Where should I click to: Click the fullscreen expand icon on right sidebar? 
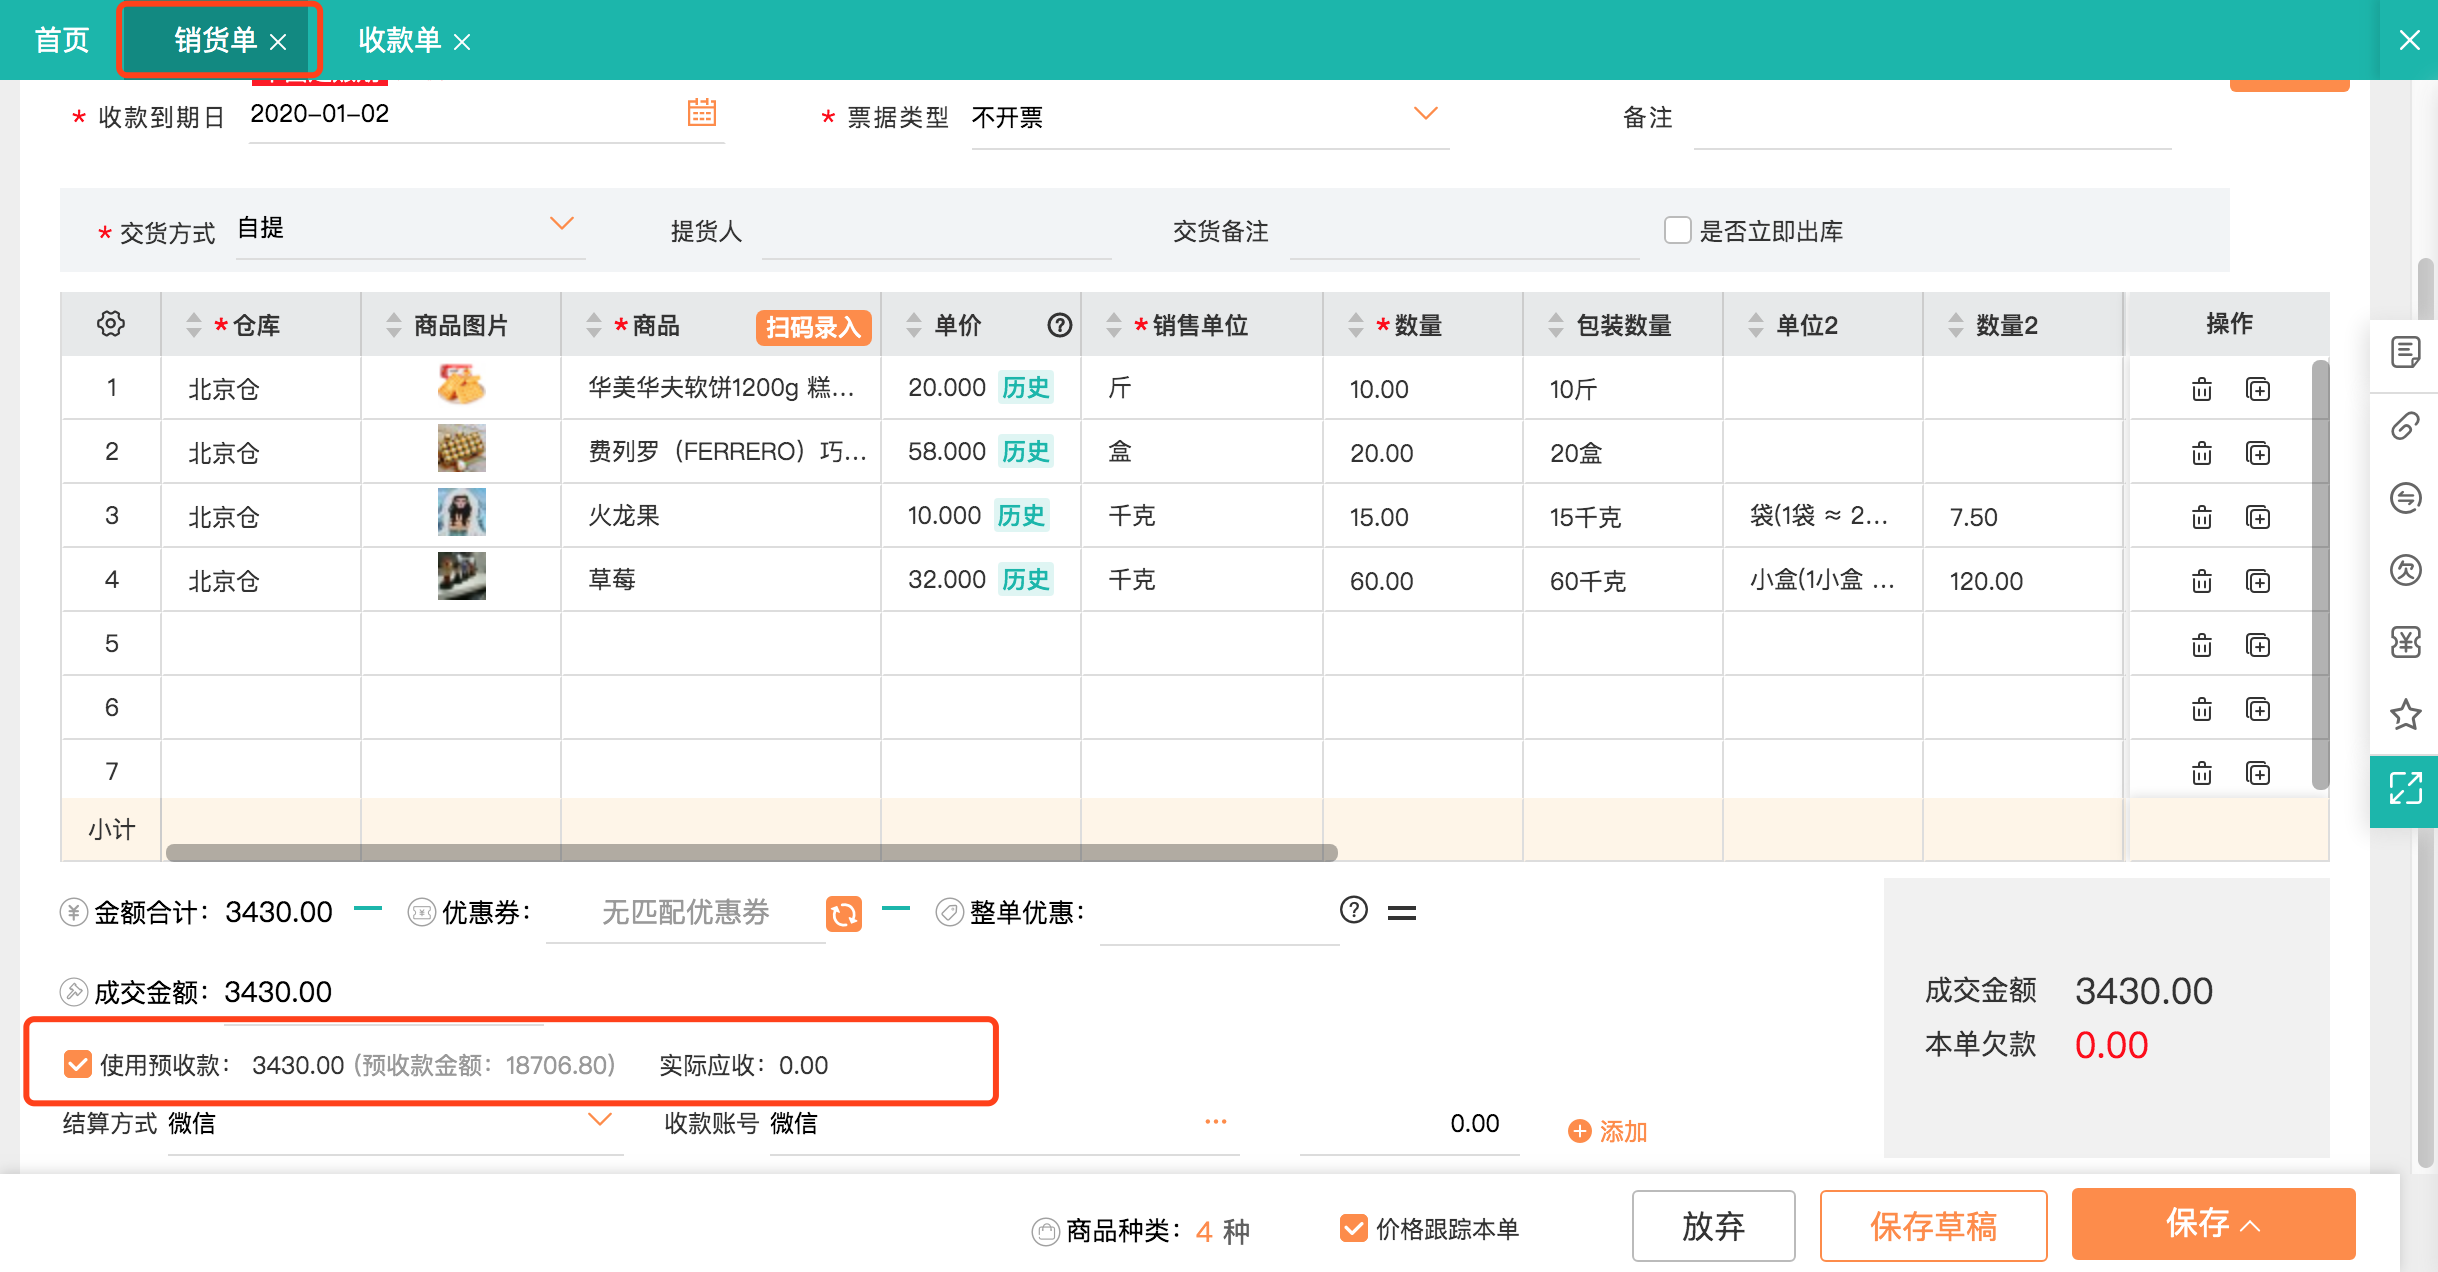2404,790
